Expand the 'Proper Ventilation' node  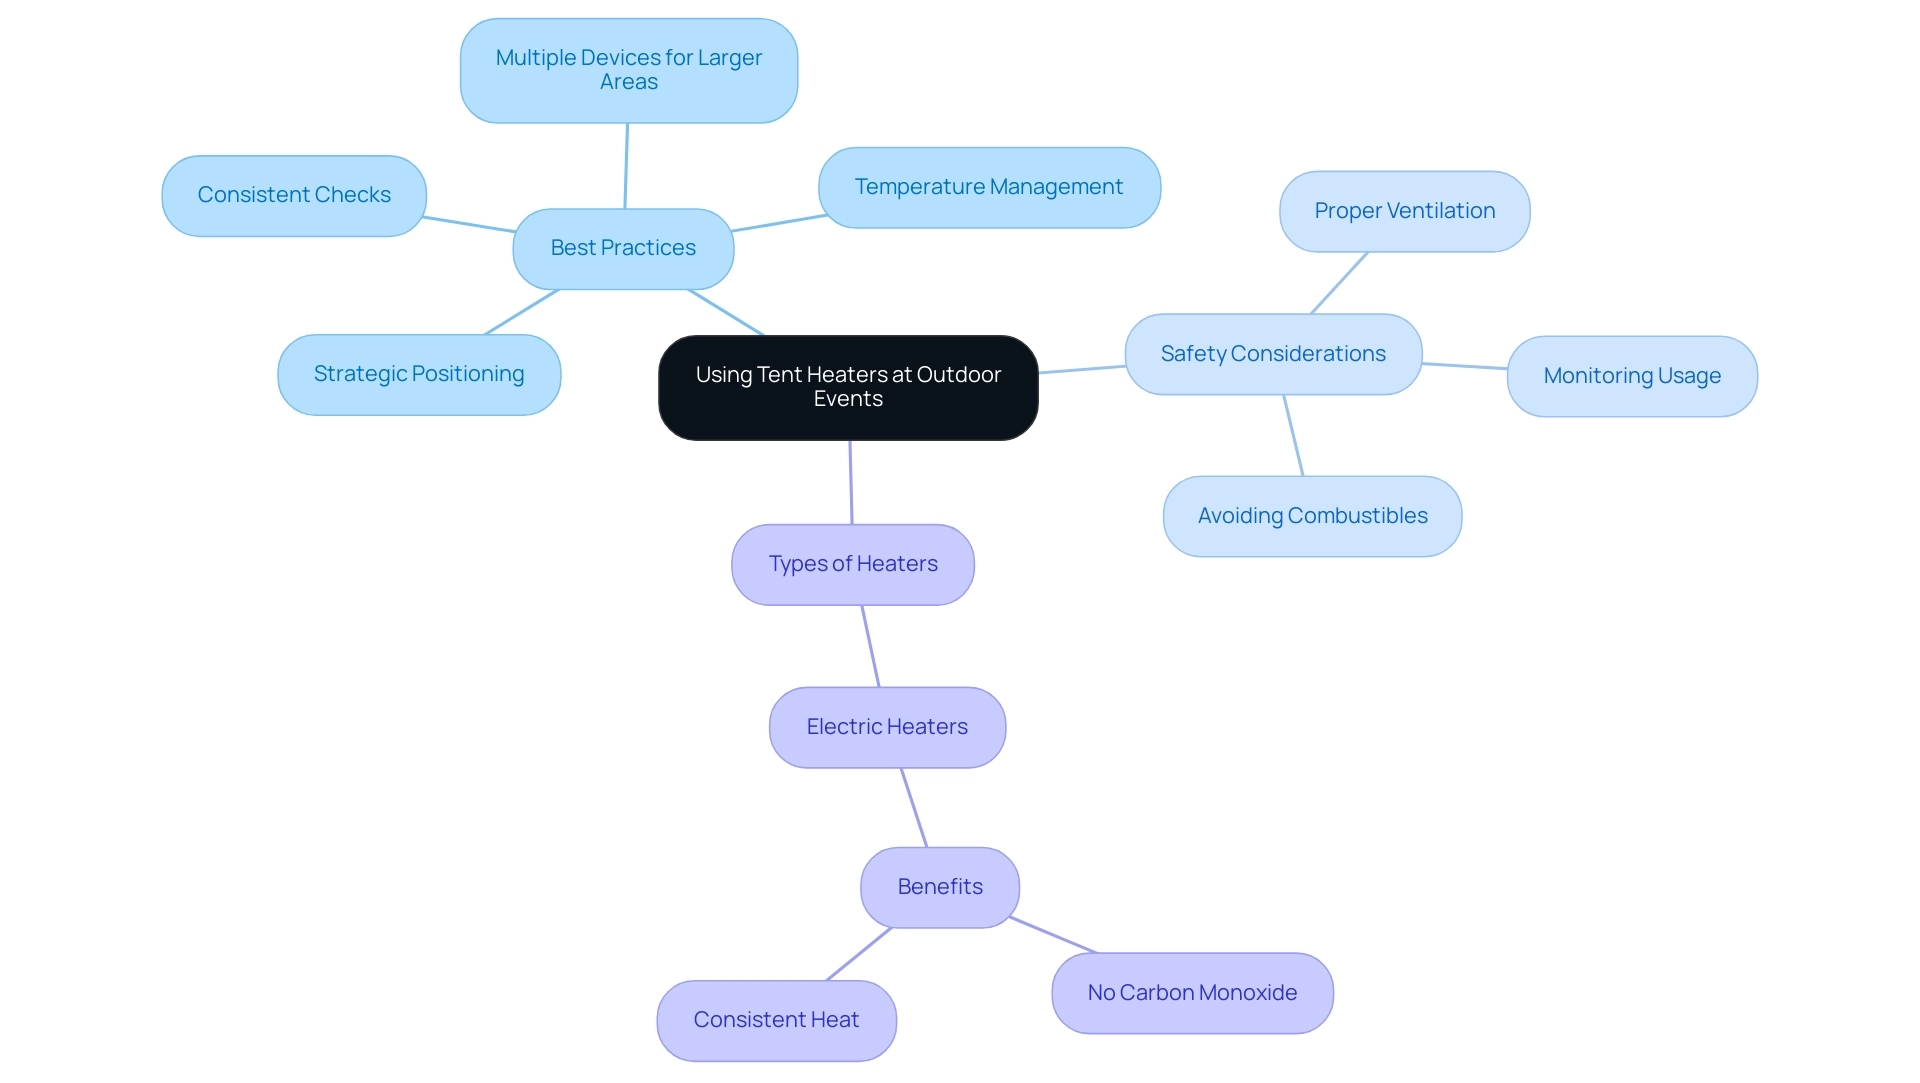pos(1403,210)
